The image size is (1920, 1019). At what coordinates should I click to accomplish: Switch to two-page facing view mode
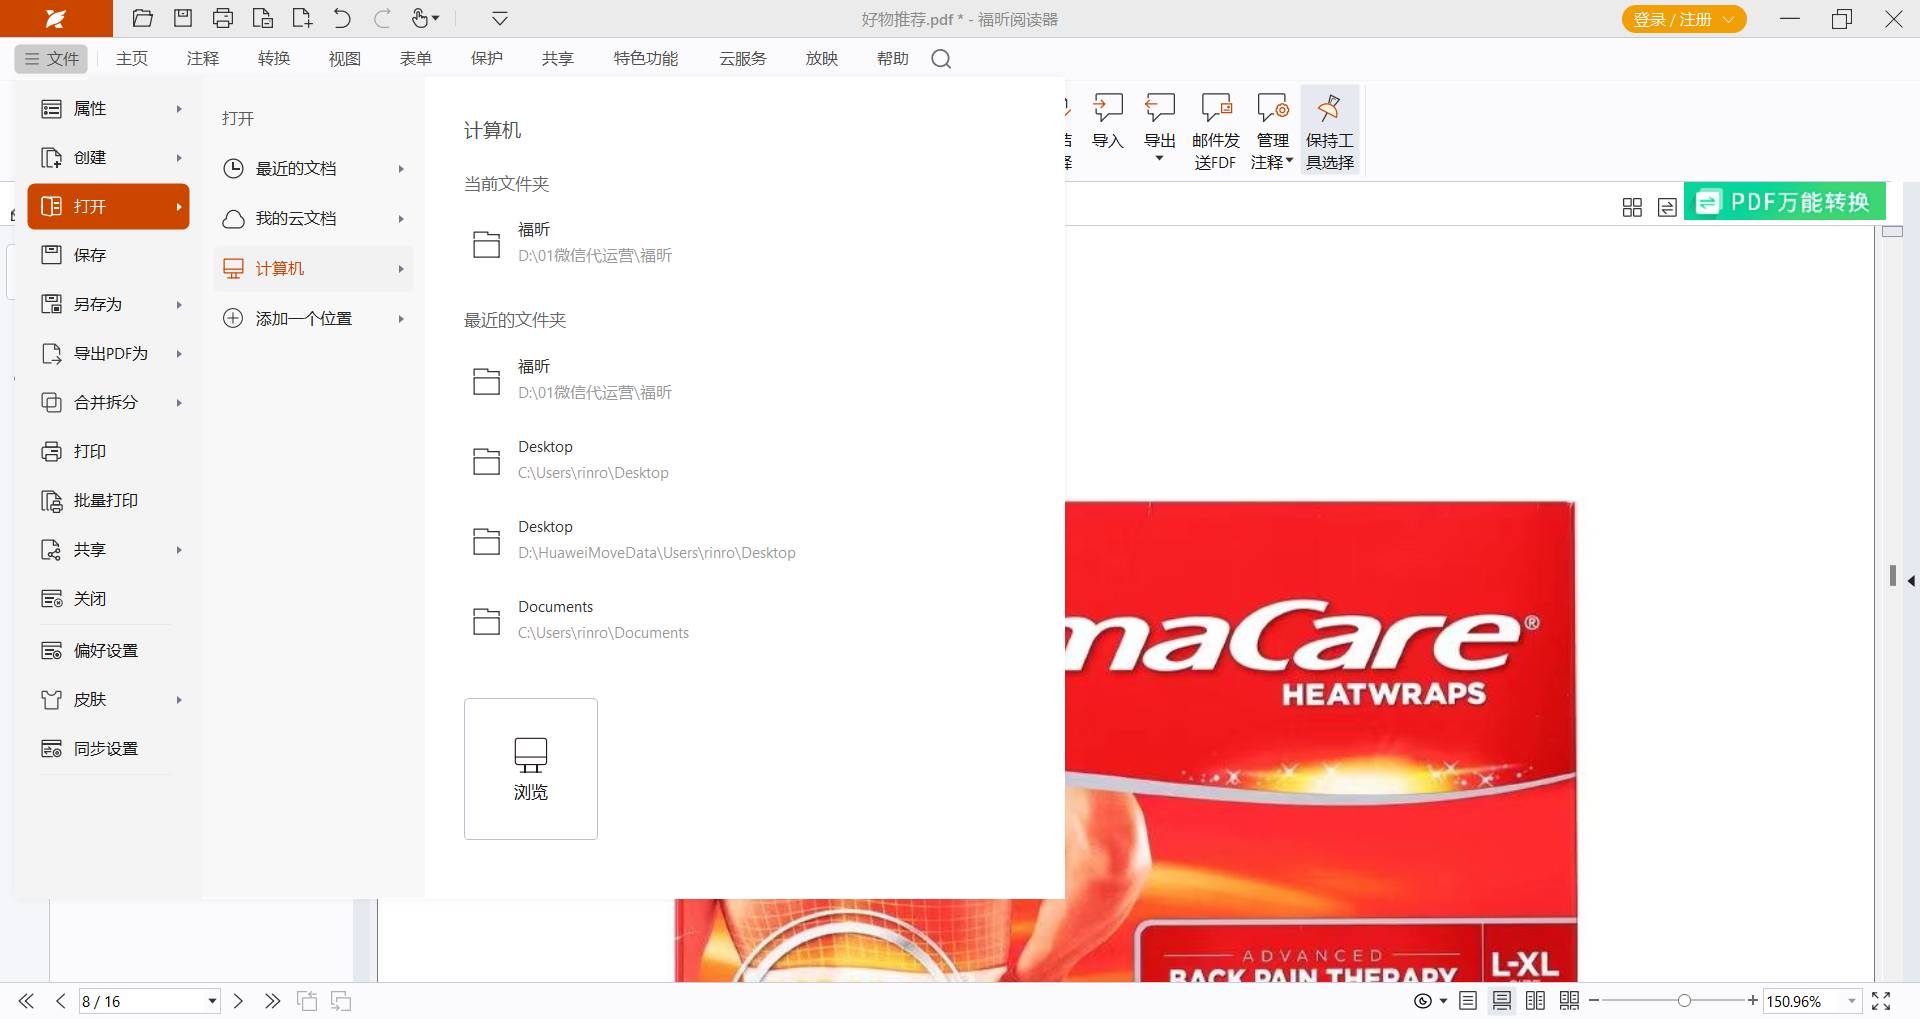coord(1535,1001)
